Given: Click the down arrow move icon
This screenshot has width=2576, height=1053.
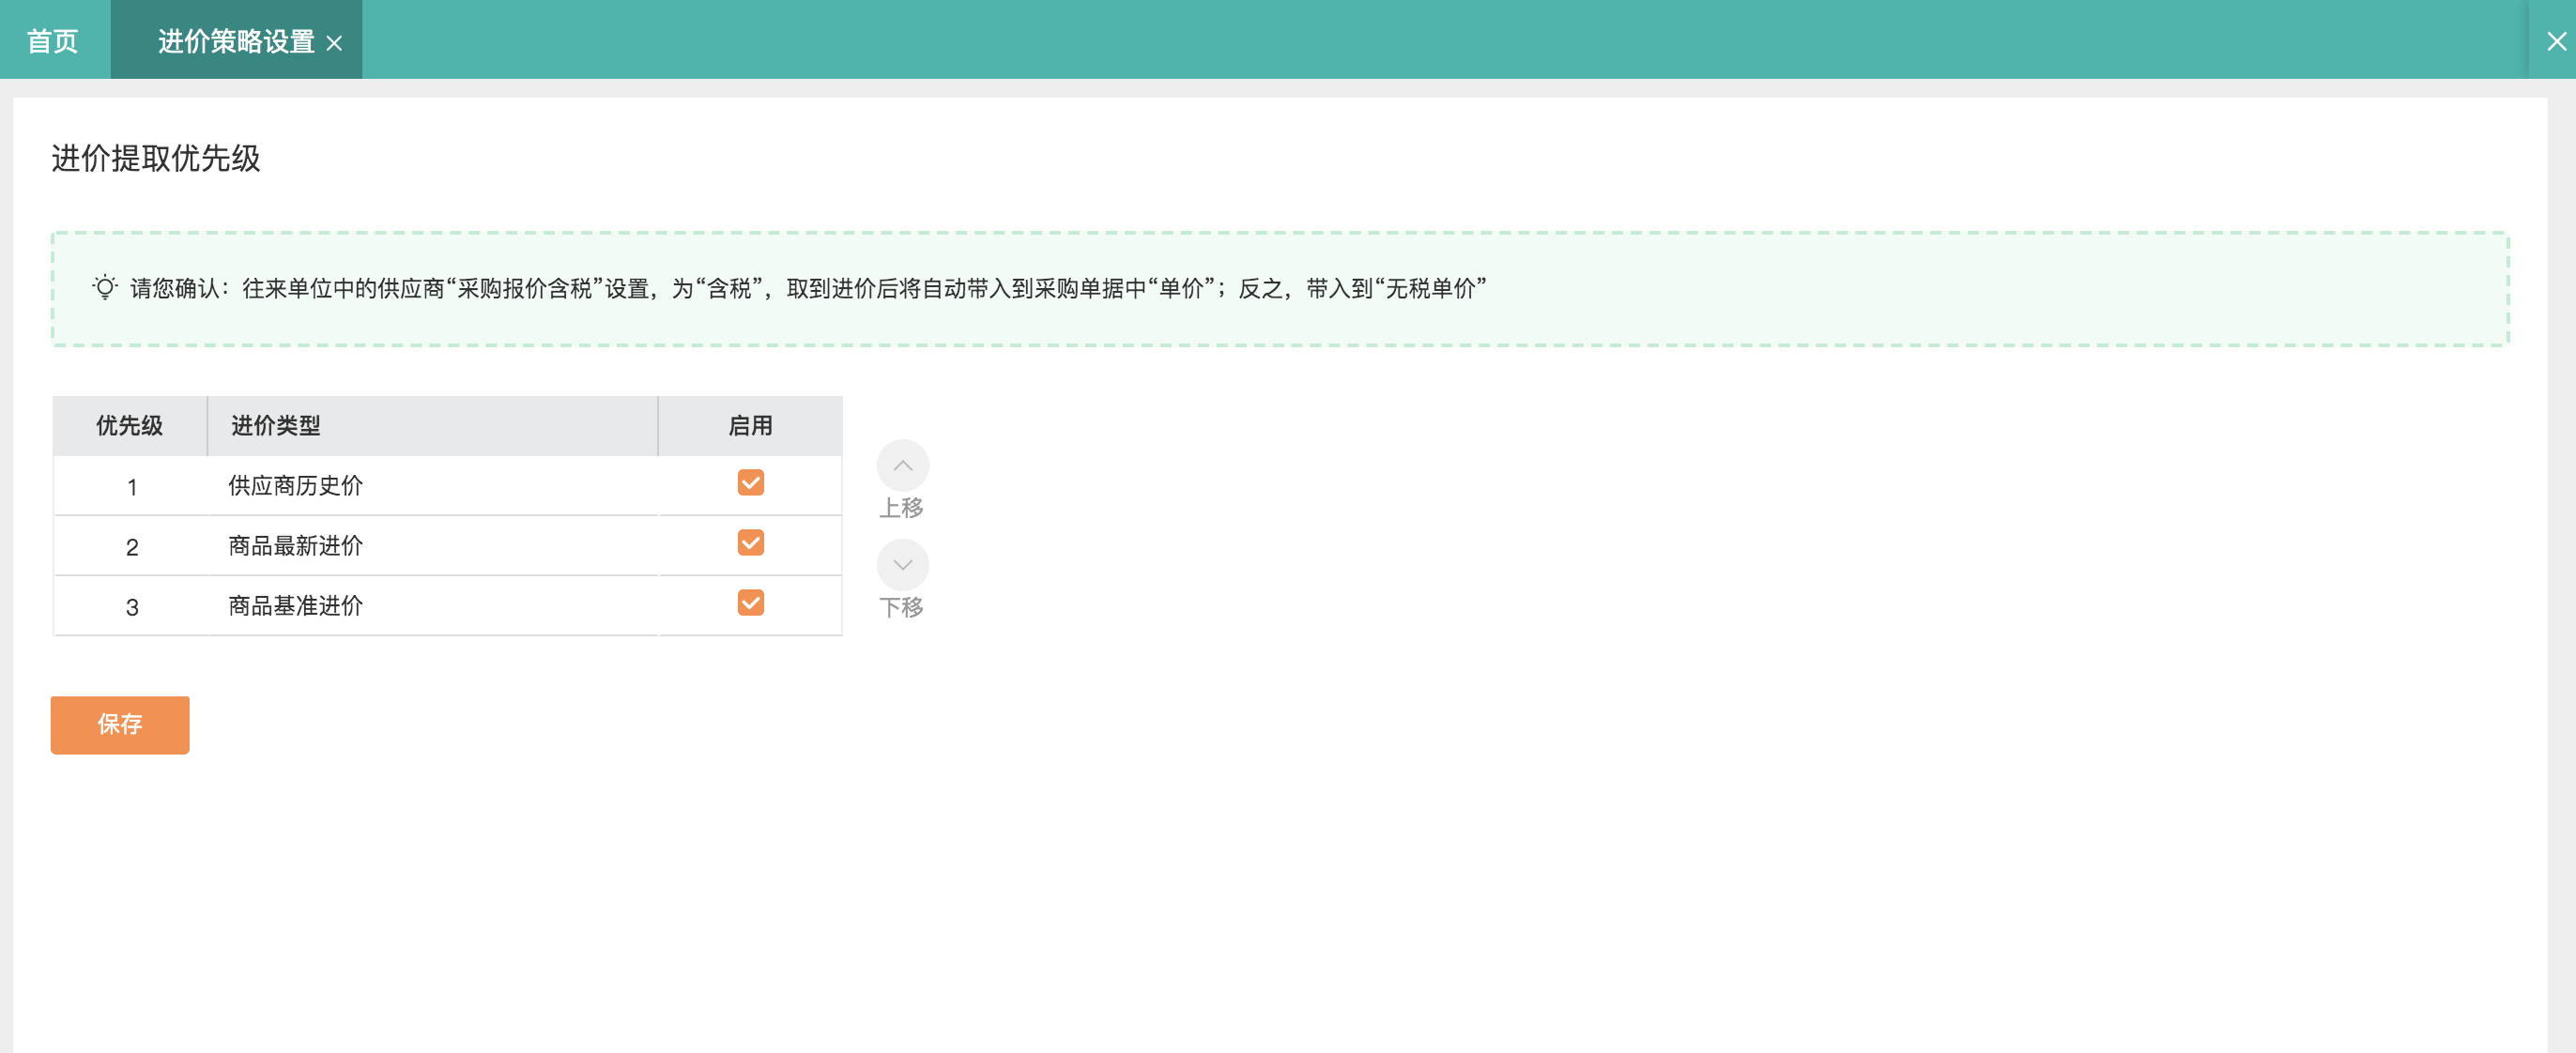Looking at the screenshot, I should pos(902,565).
